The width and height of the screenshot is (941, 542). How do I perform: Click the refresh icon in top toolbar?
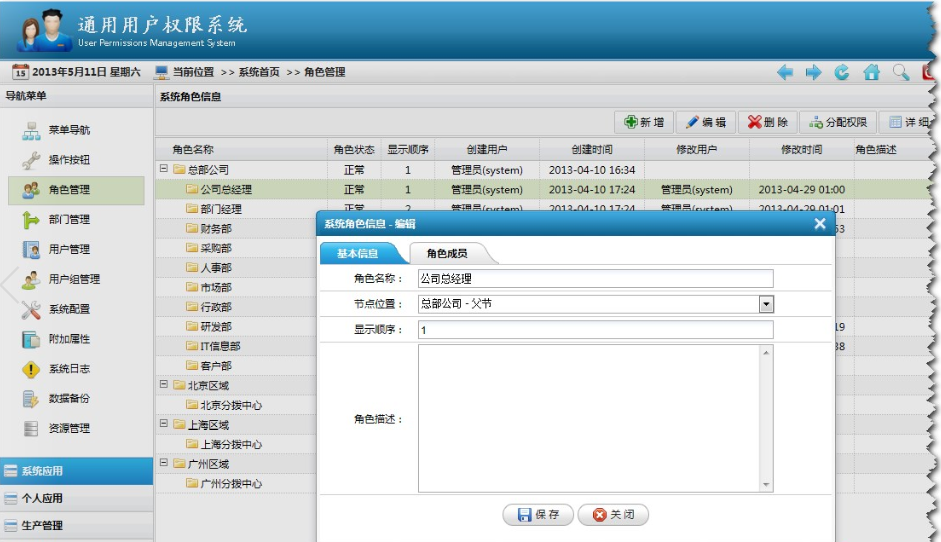click(842, 72)
